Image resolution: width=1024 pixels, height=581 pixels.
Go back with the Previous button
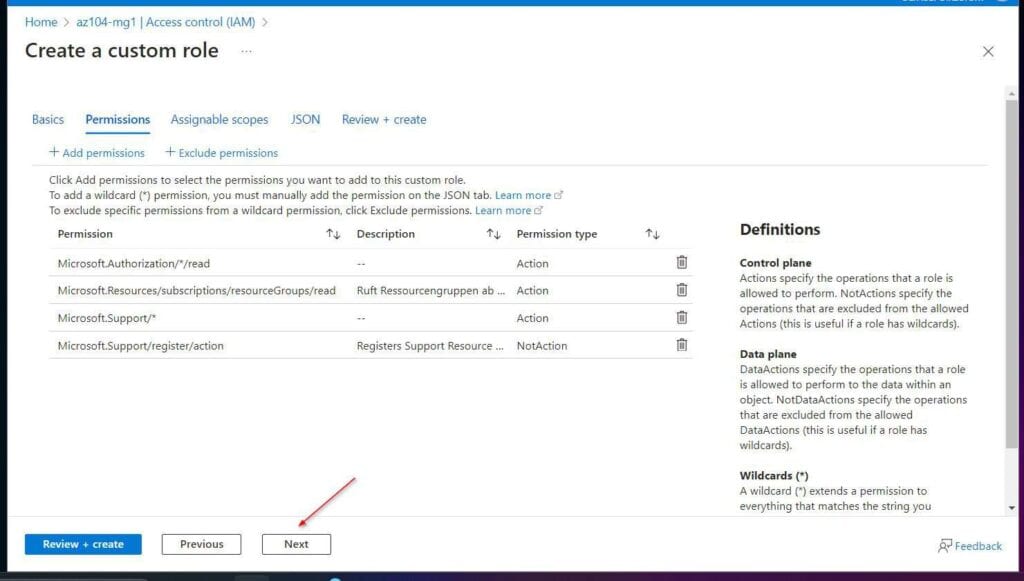201,544
